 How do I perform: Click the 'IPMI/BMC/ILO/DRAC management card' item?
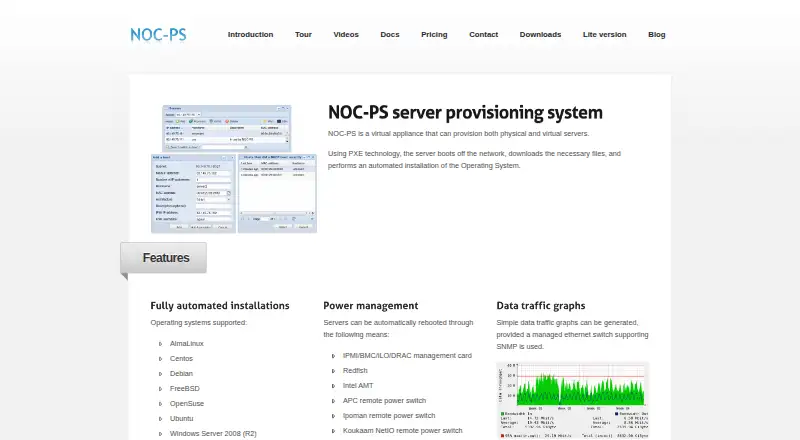(407, 355)
